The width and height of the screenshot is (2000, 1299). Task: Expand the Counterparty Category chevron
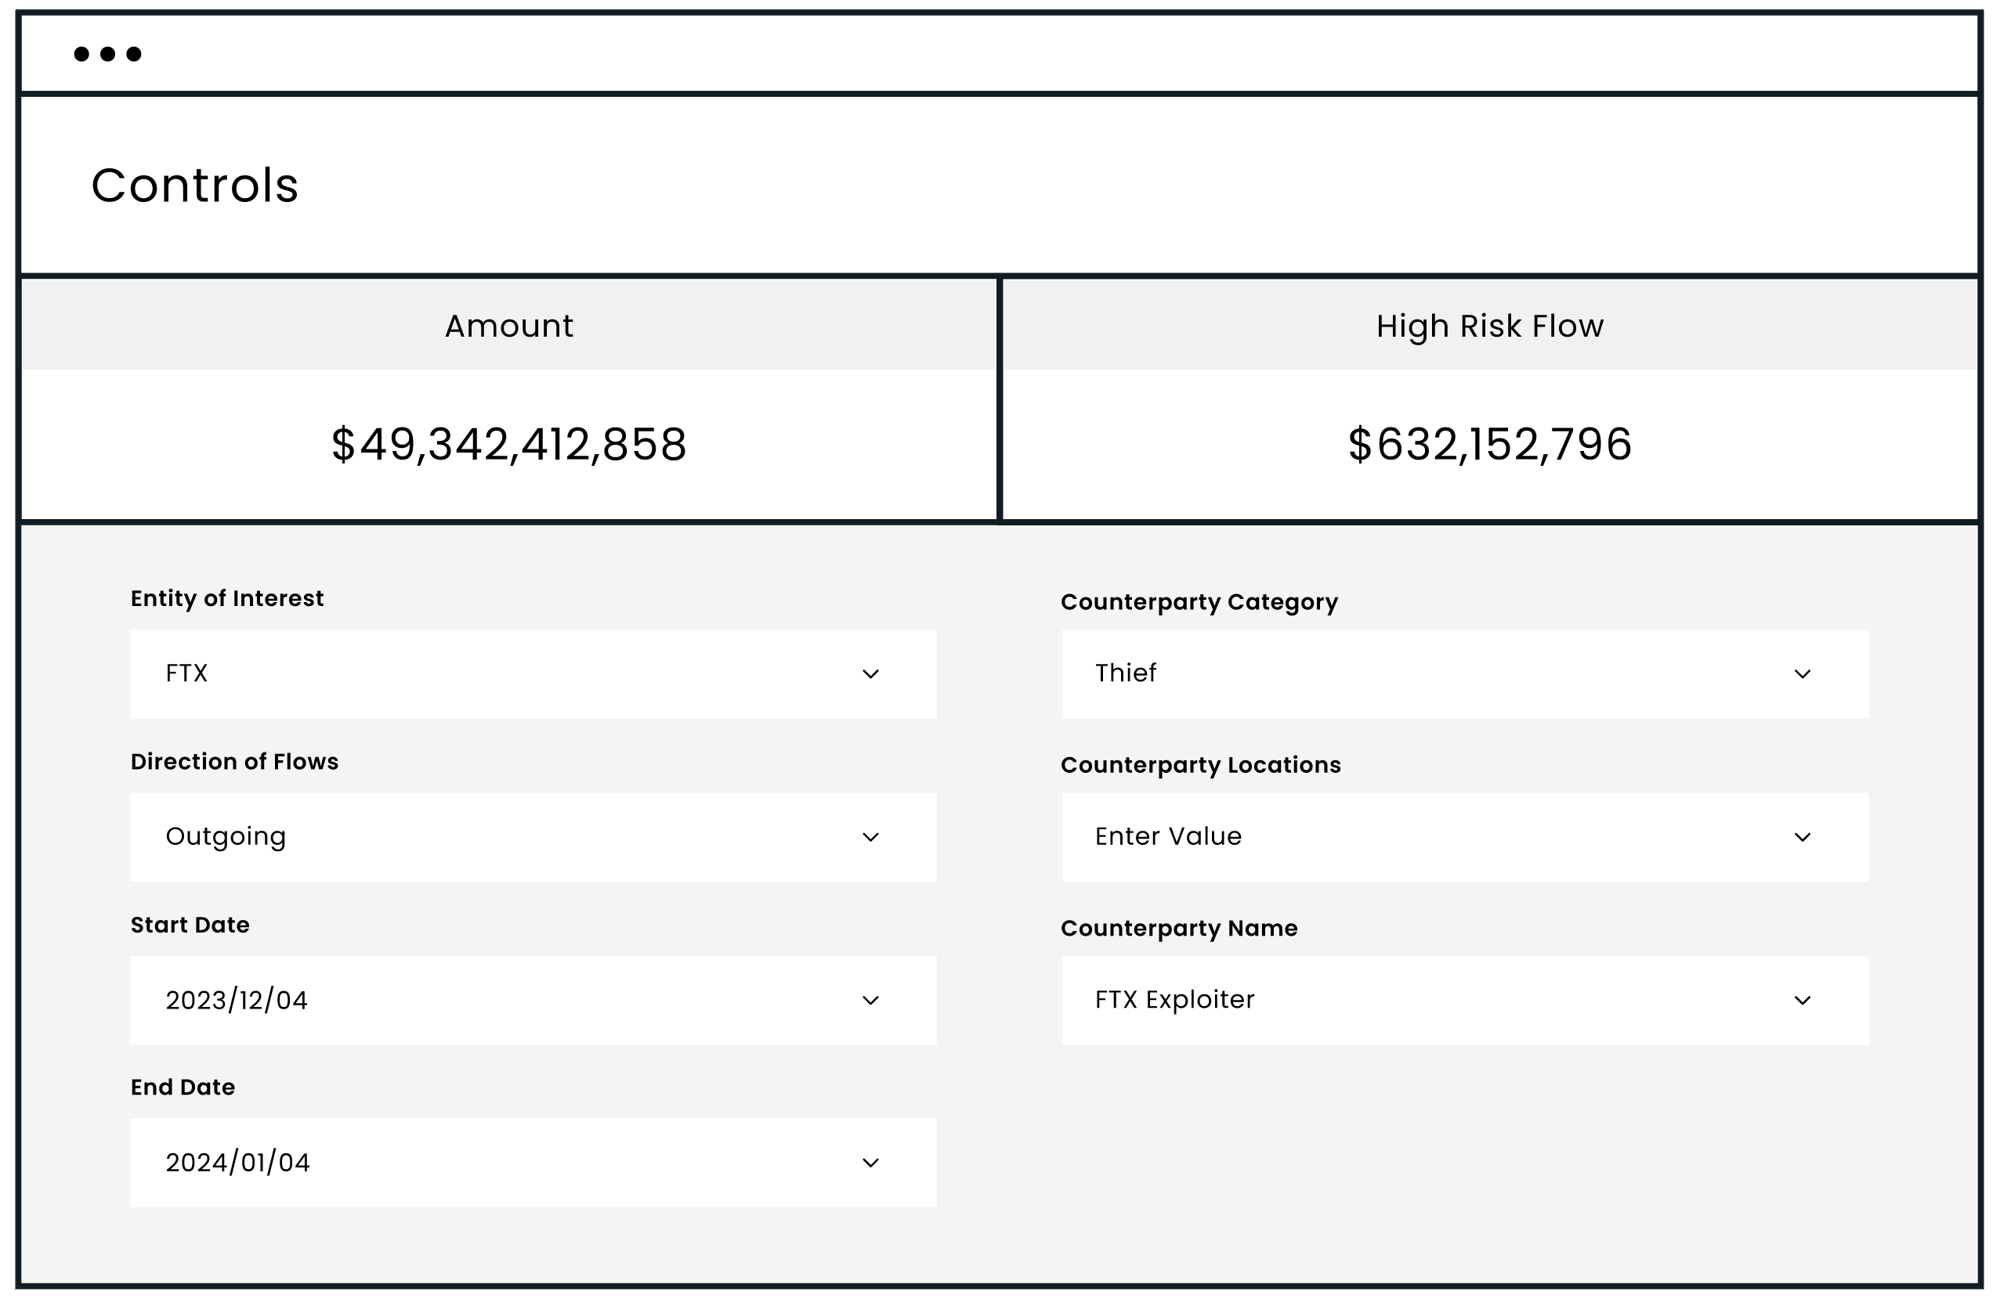(x=1802, y=674)
